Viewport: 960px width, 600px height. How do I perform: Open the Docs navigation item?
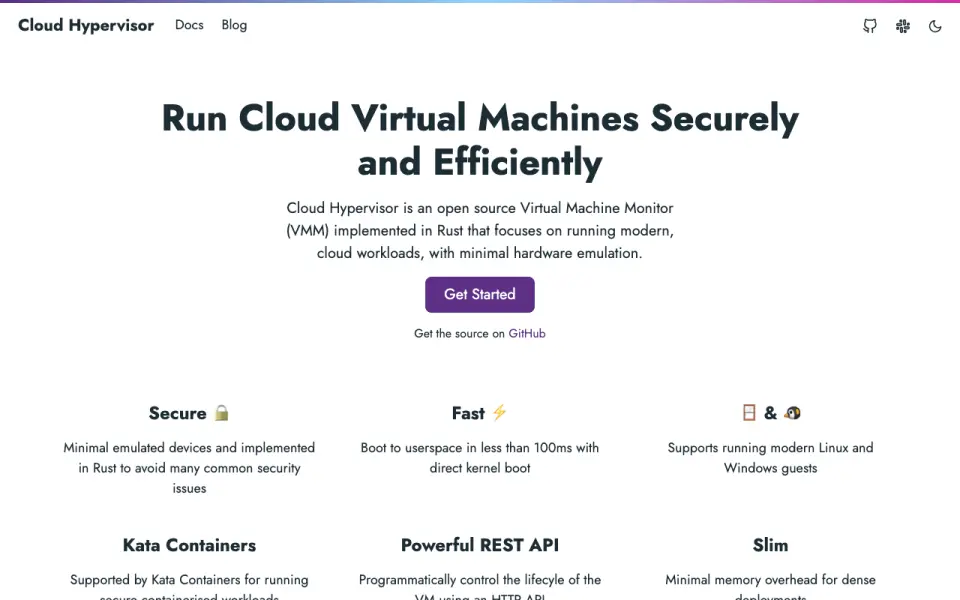(189, 25)
